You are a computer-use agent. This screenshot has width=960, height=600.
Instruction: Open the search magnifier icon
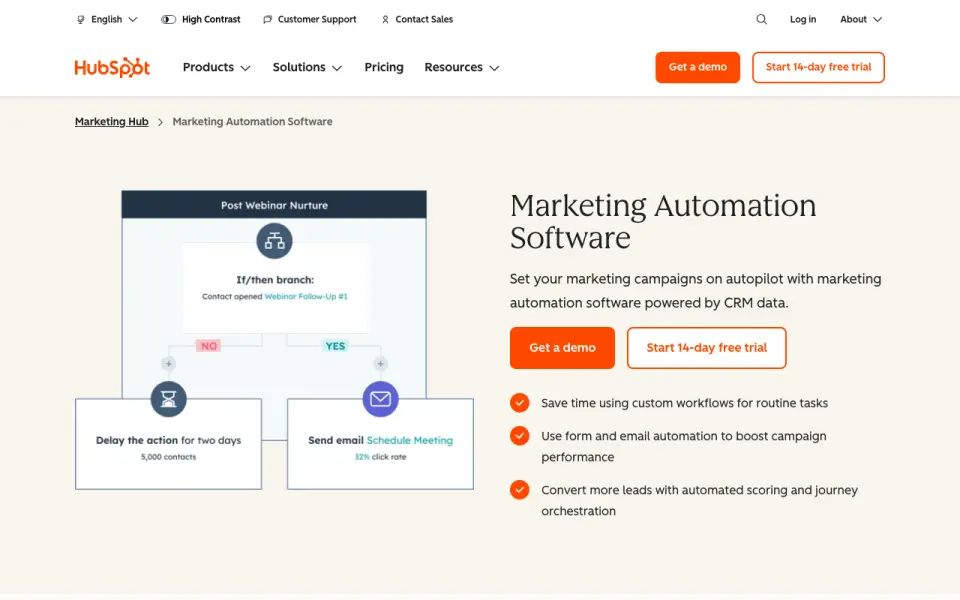(761, 20)
